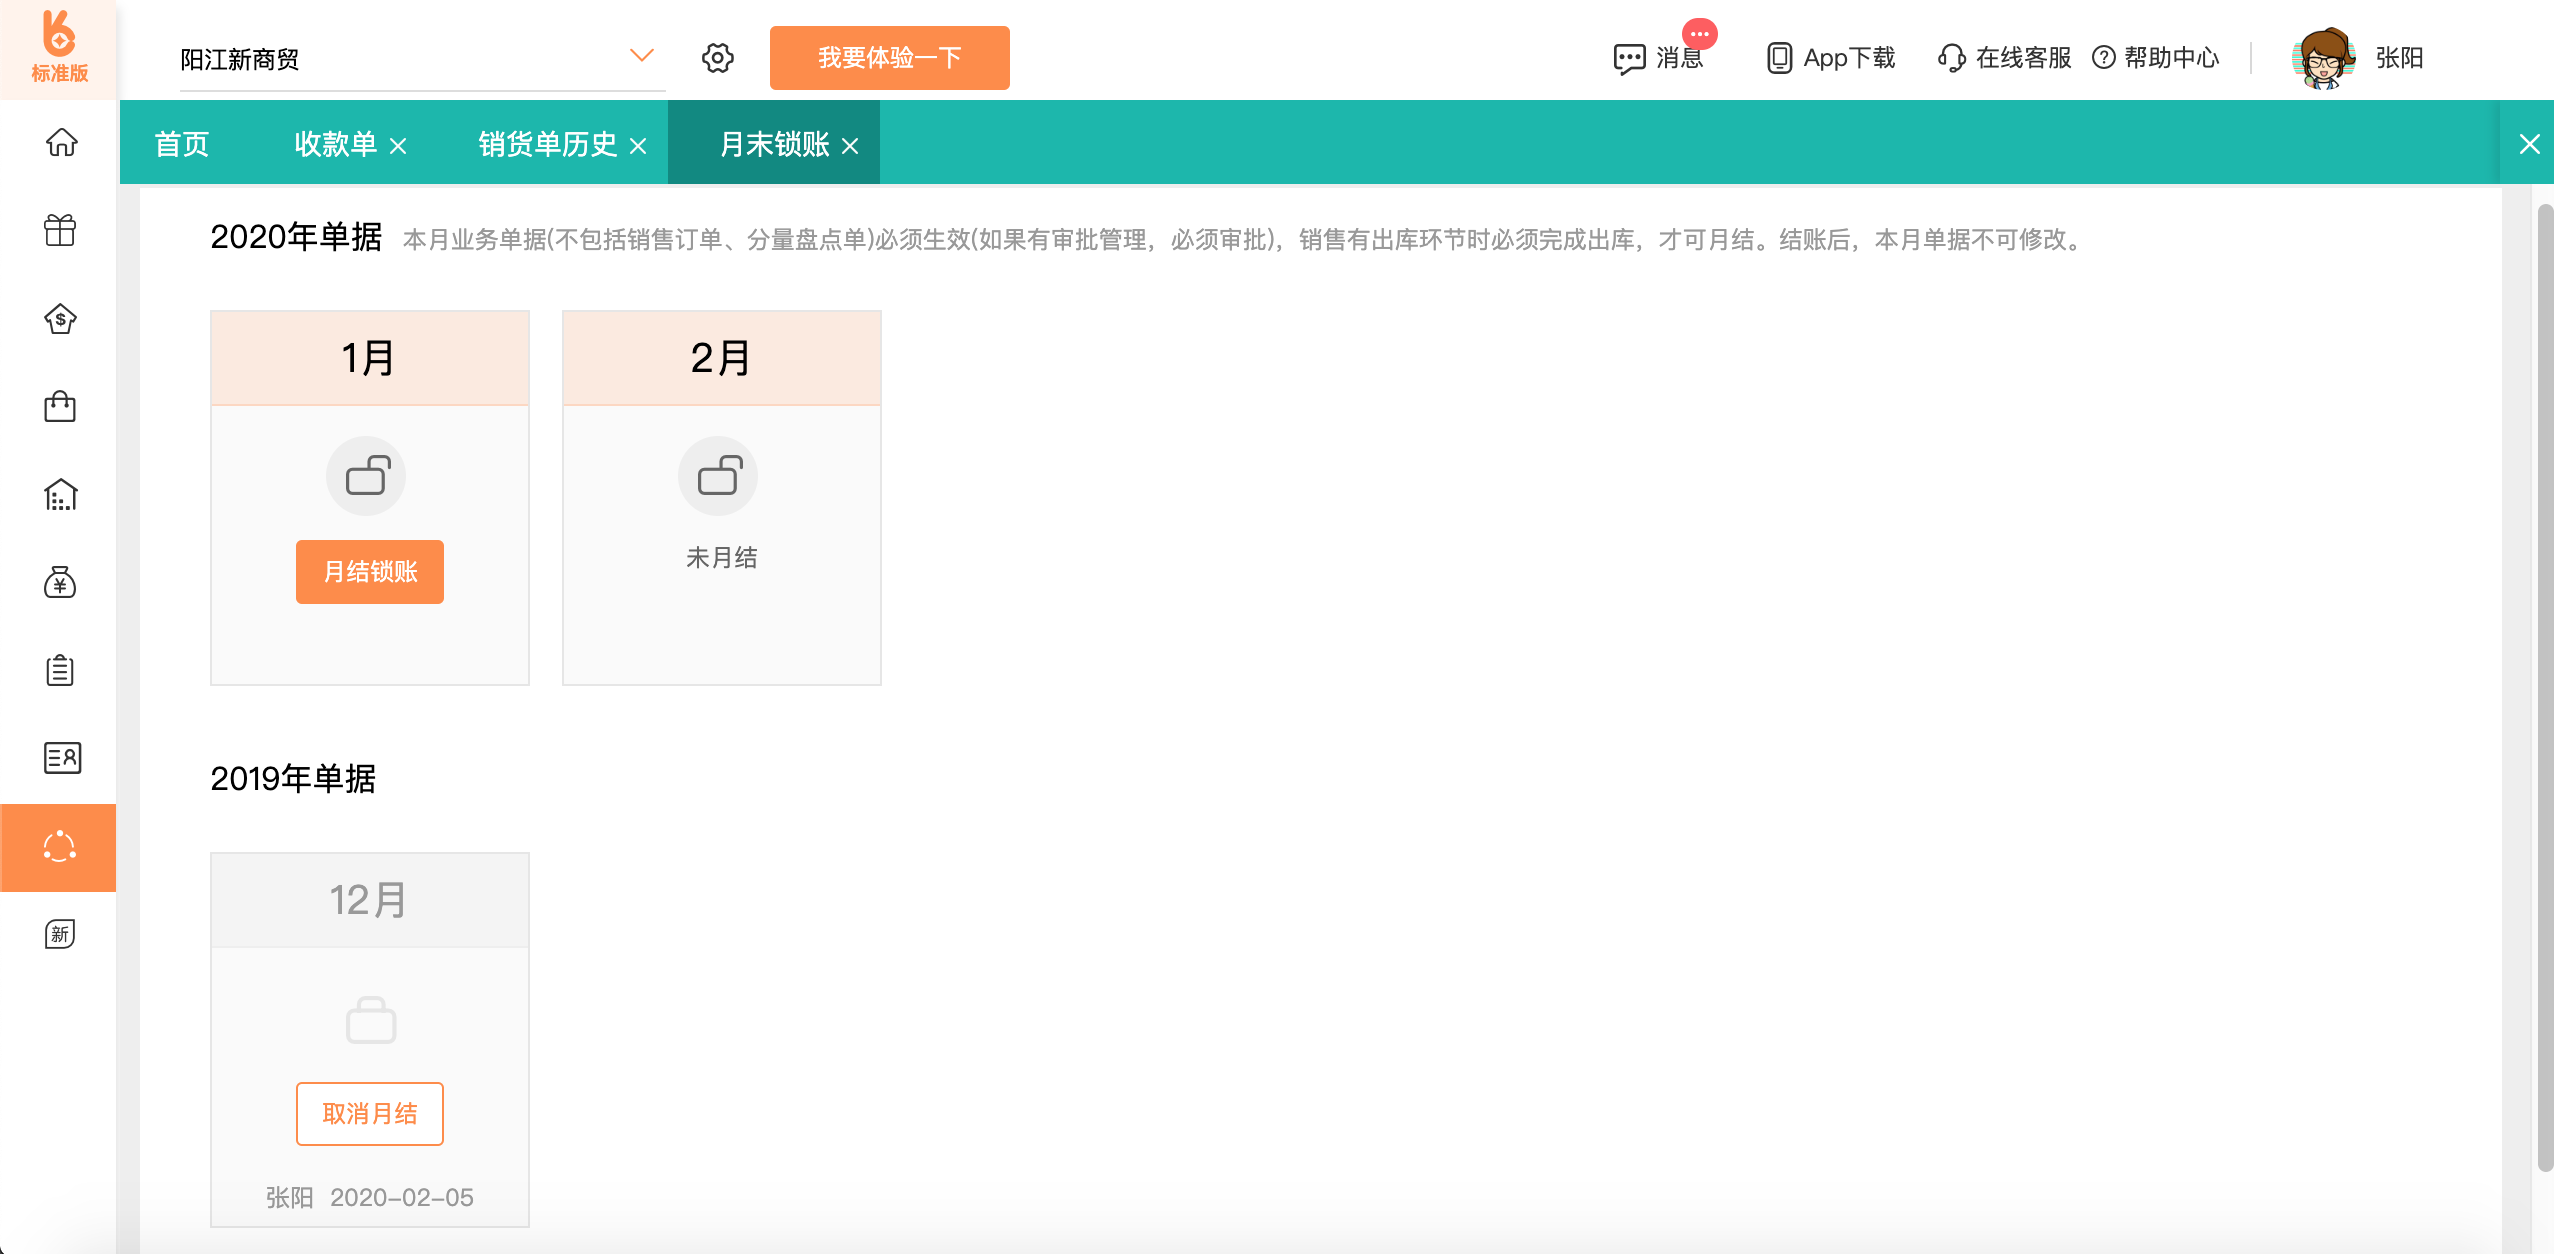Click 月结锁账 button for January 2020

370,570
